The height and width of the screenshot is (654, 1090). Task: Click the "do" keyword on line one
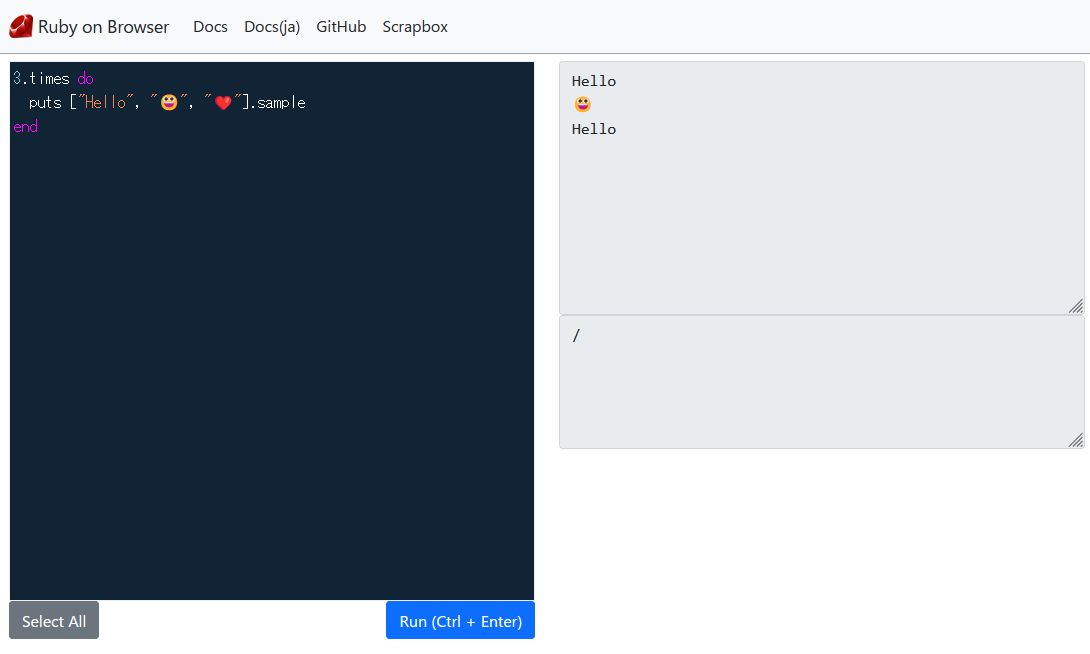click(85, 79)
